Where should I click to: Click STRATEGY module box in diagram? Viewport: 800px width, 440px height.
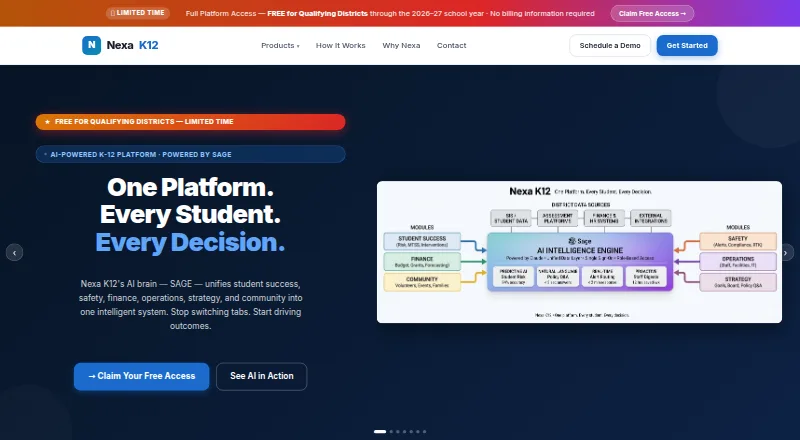pos(738,282)
